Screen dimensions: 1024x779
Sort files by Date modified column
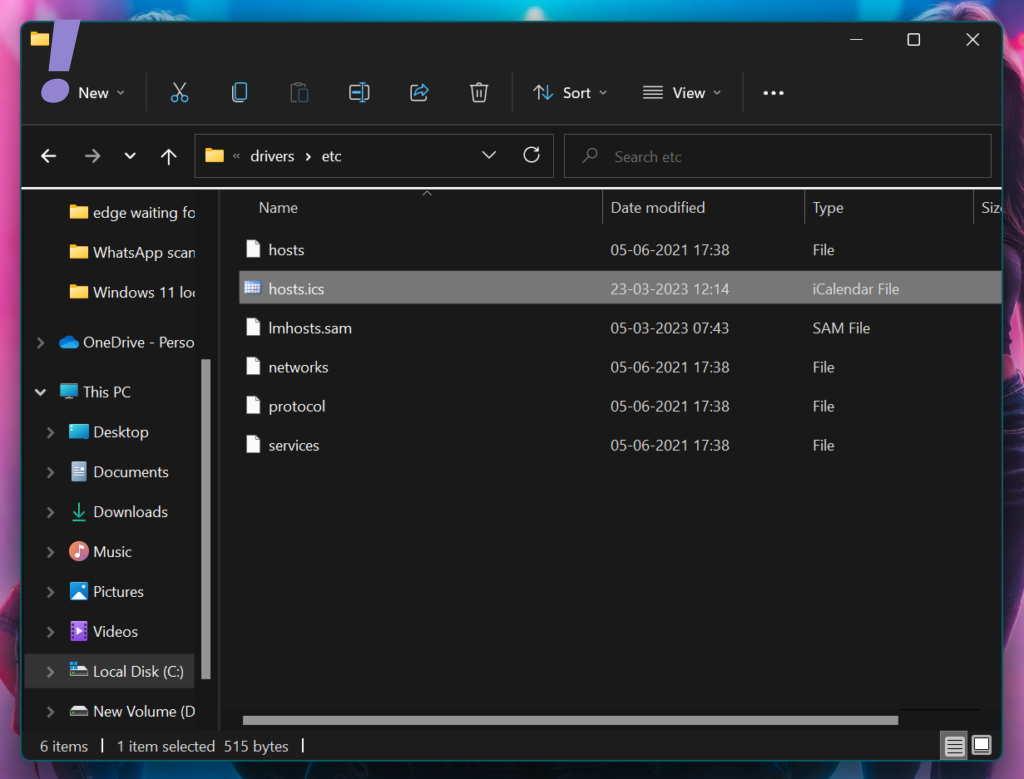pyautogui.click(x=657, y=208)
